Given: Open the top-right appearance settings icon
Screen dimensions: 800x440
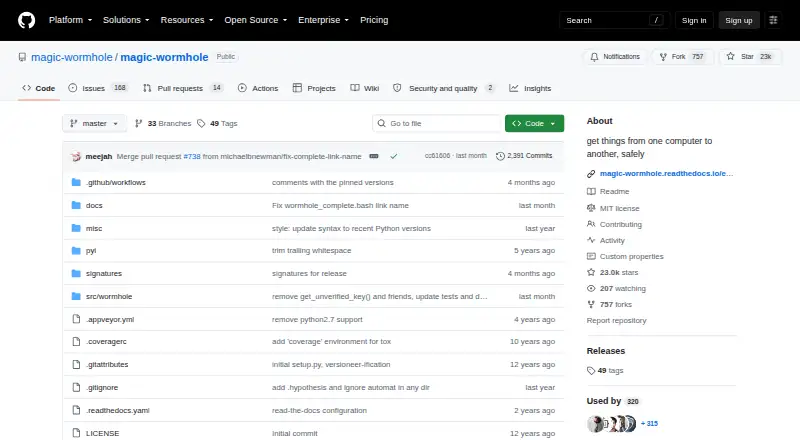Looking at the screenshot, I should [x=773, y=20].
